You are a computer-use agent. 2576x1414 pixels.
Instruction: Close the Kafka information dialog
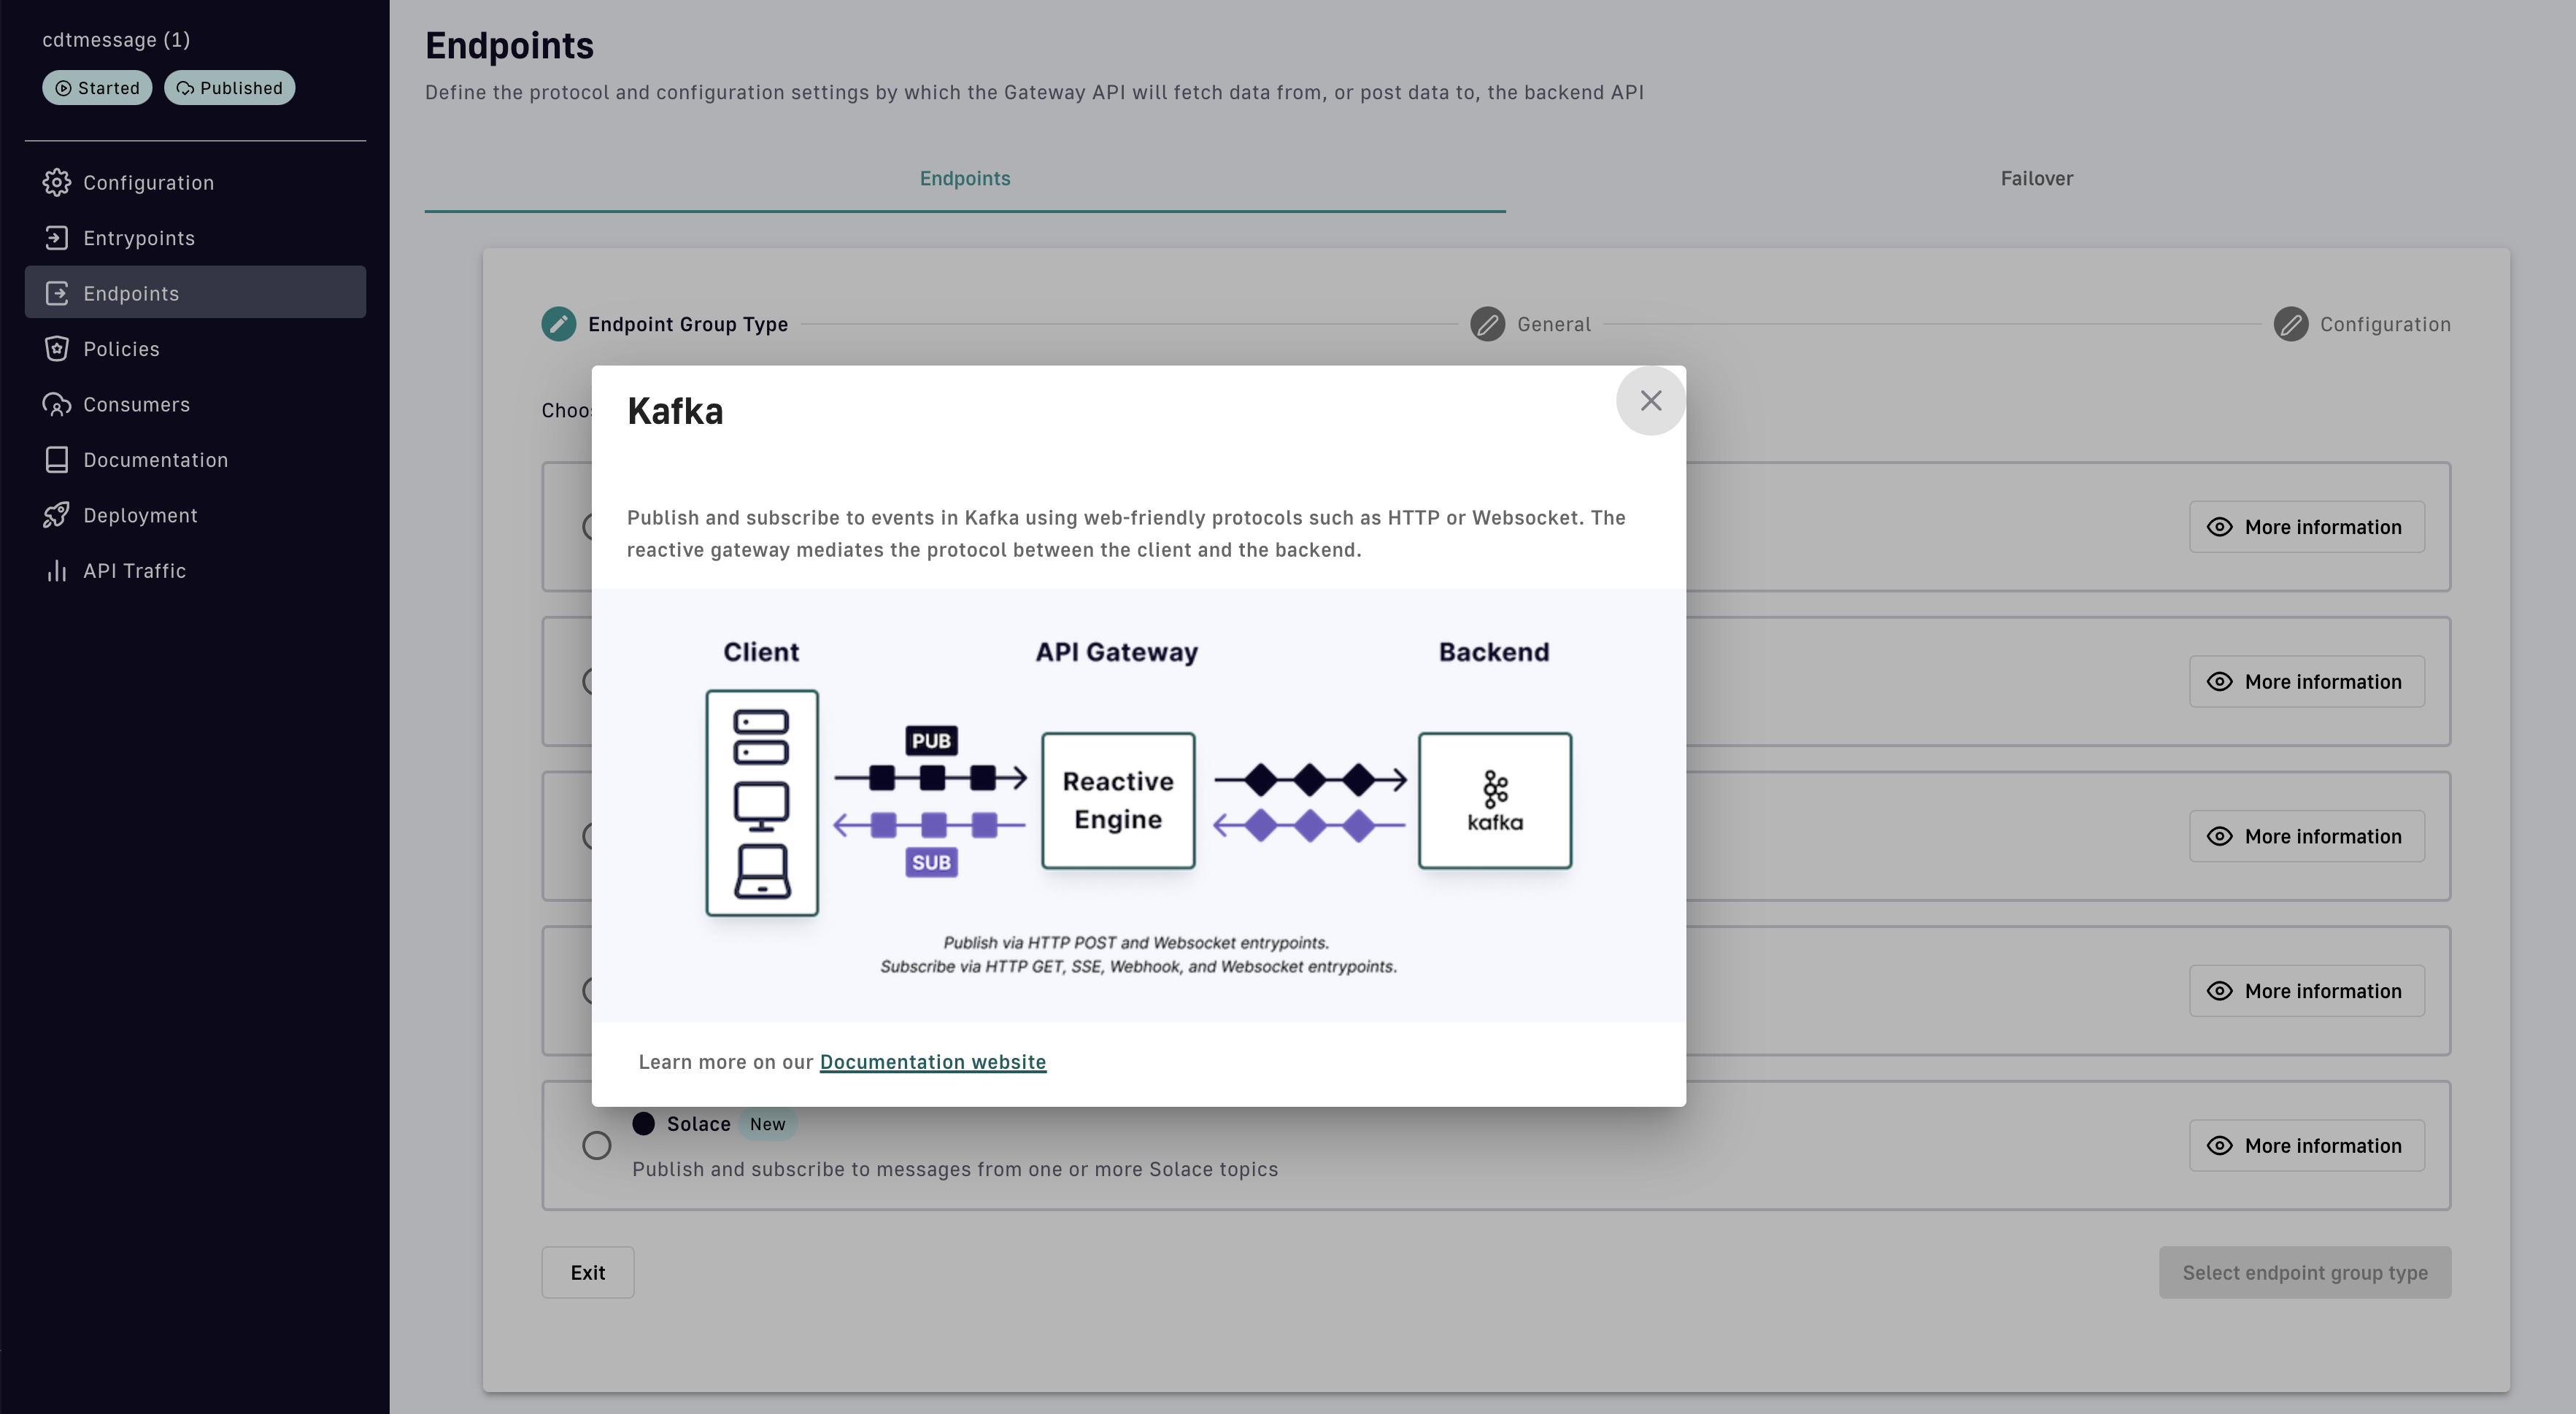(x=1650, y=401)
